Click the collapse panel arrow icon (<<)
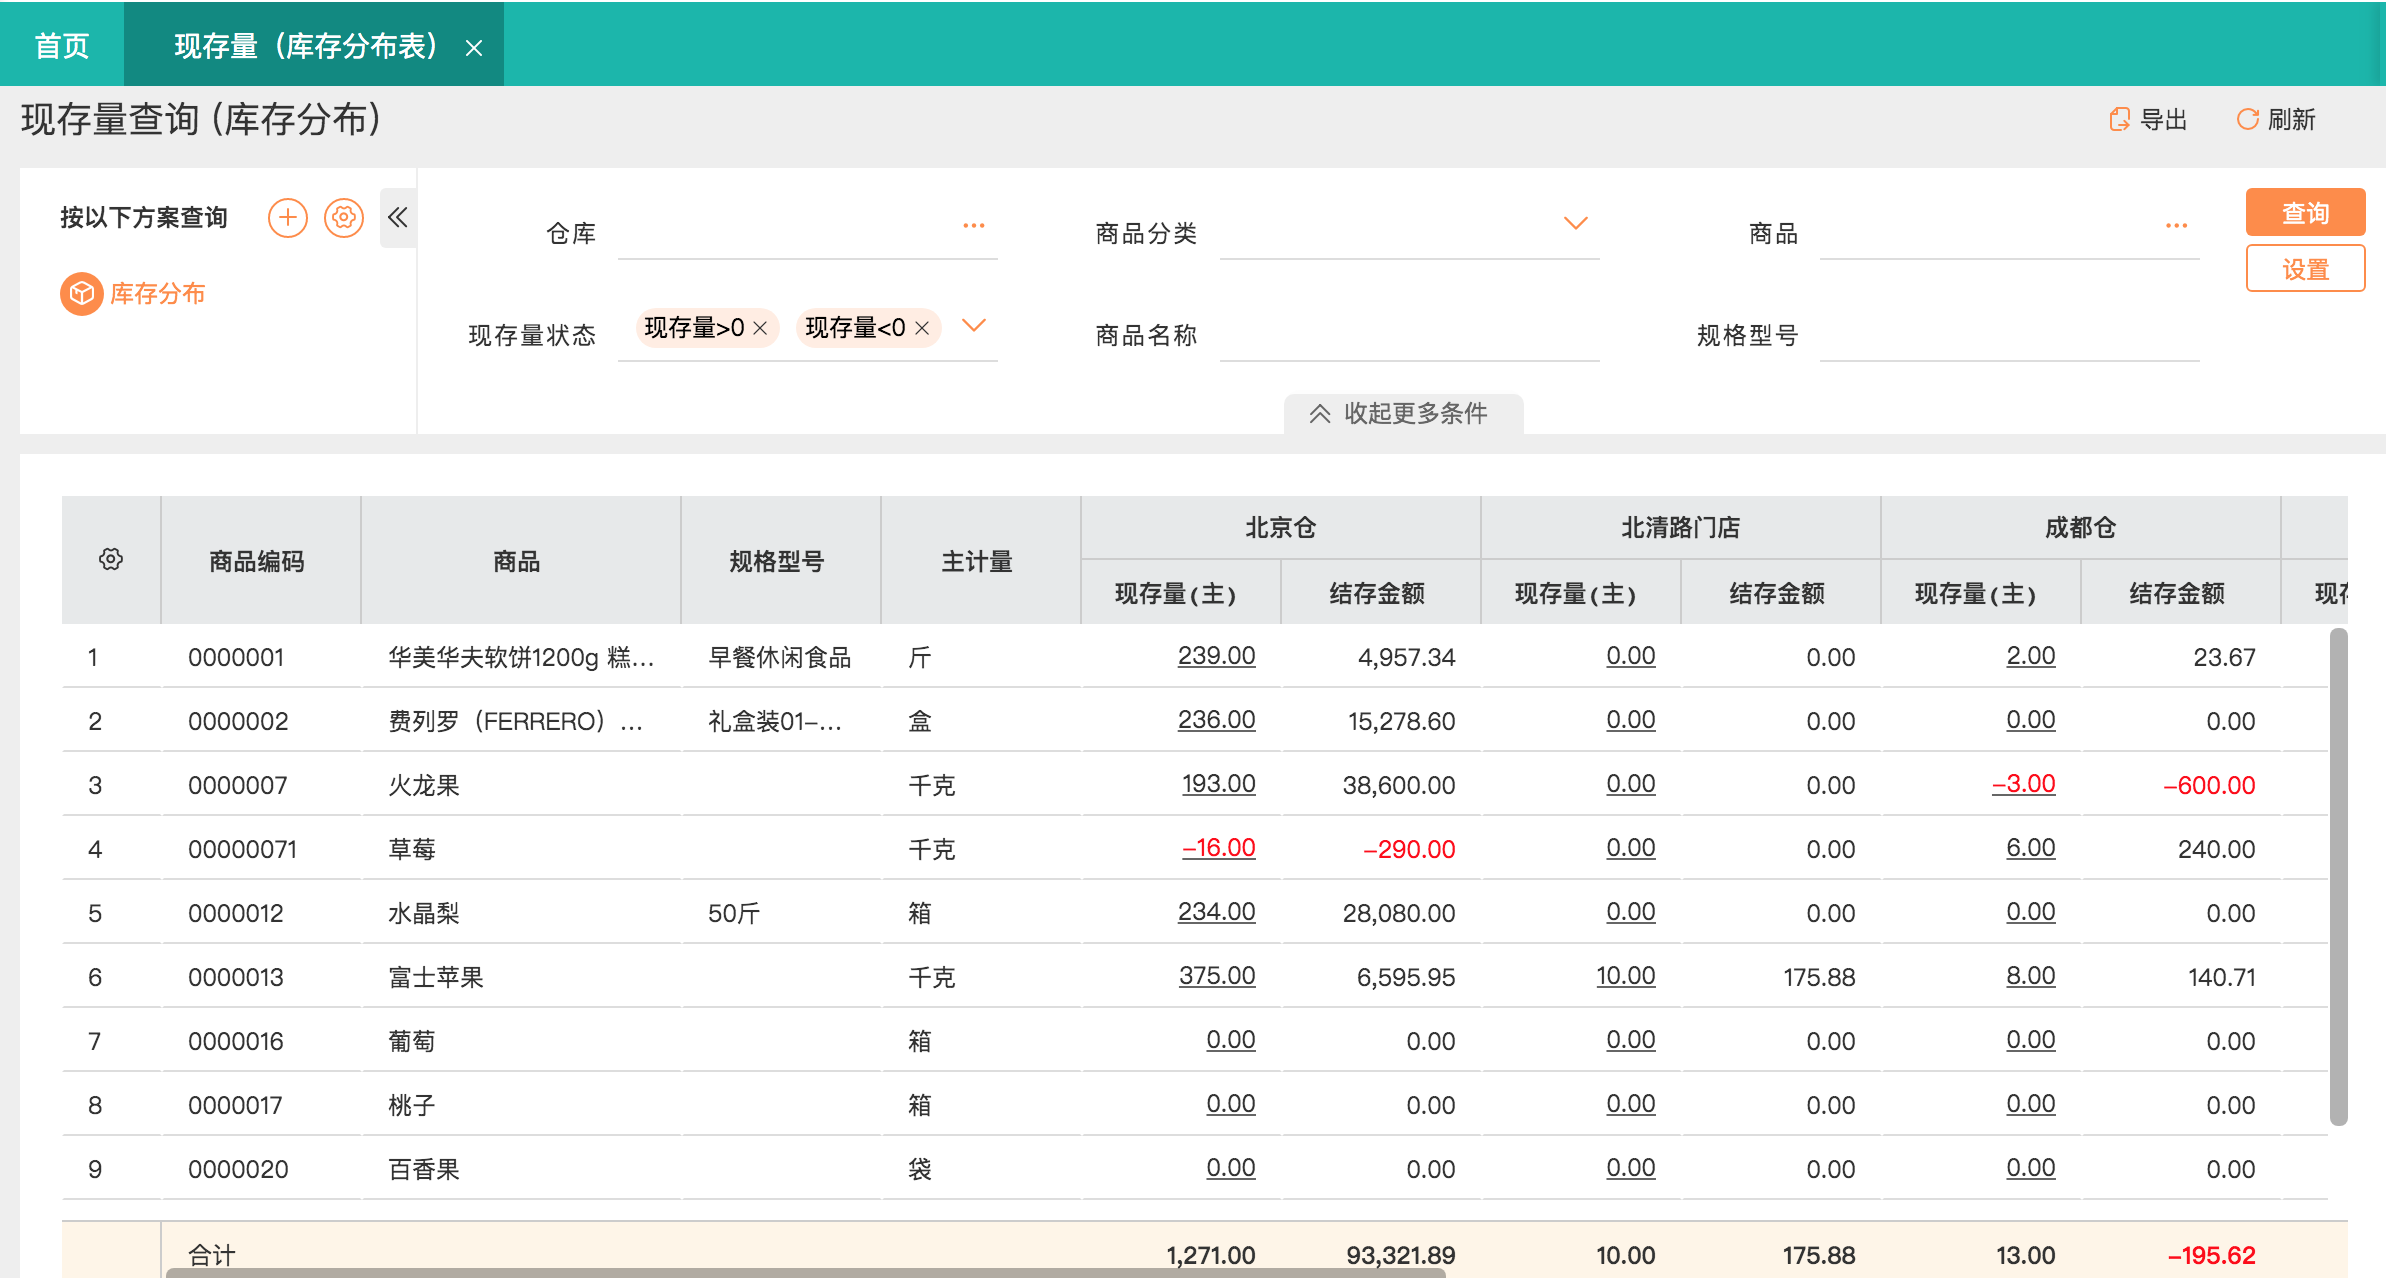2386x1278 pixels. [x=398, y=218]
